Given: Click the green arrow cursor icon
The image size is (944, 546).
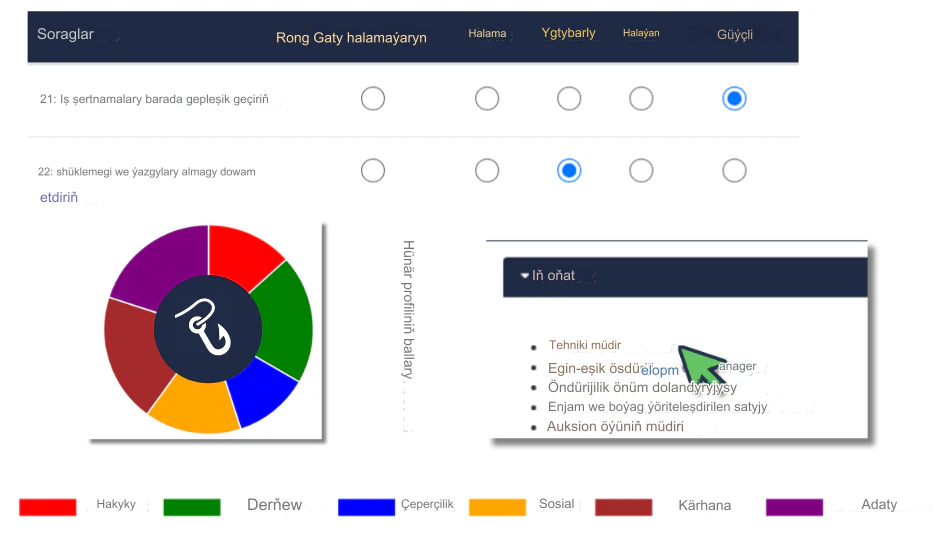Looking at the screenshot, I should [701, 364].
